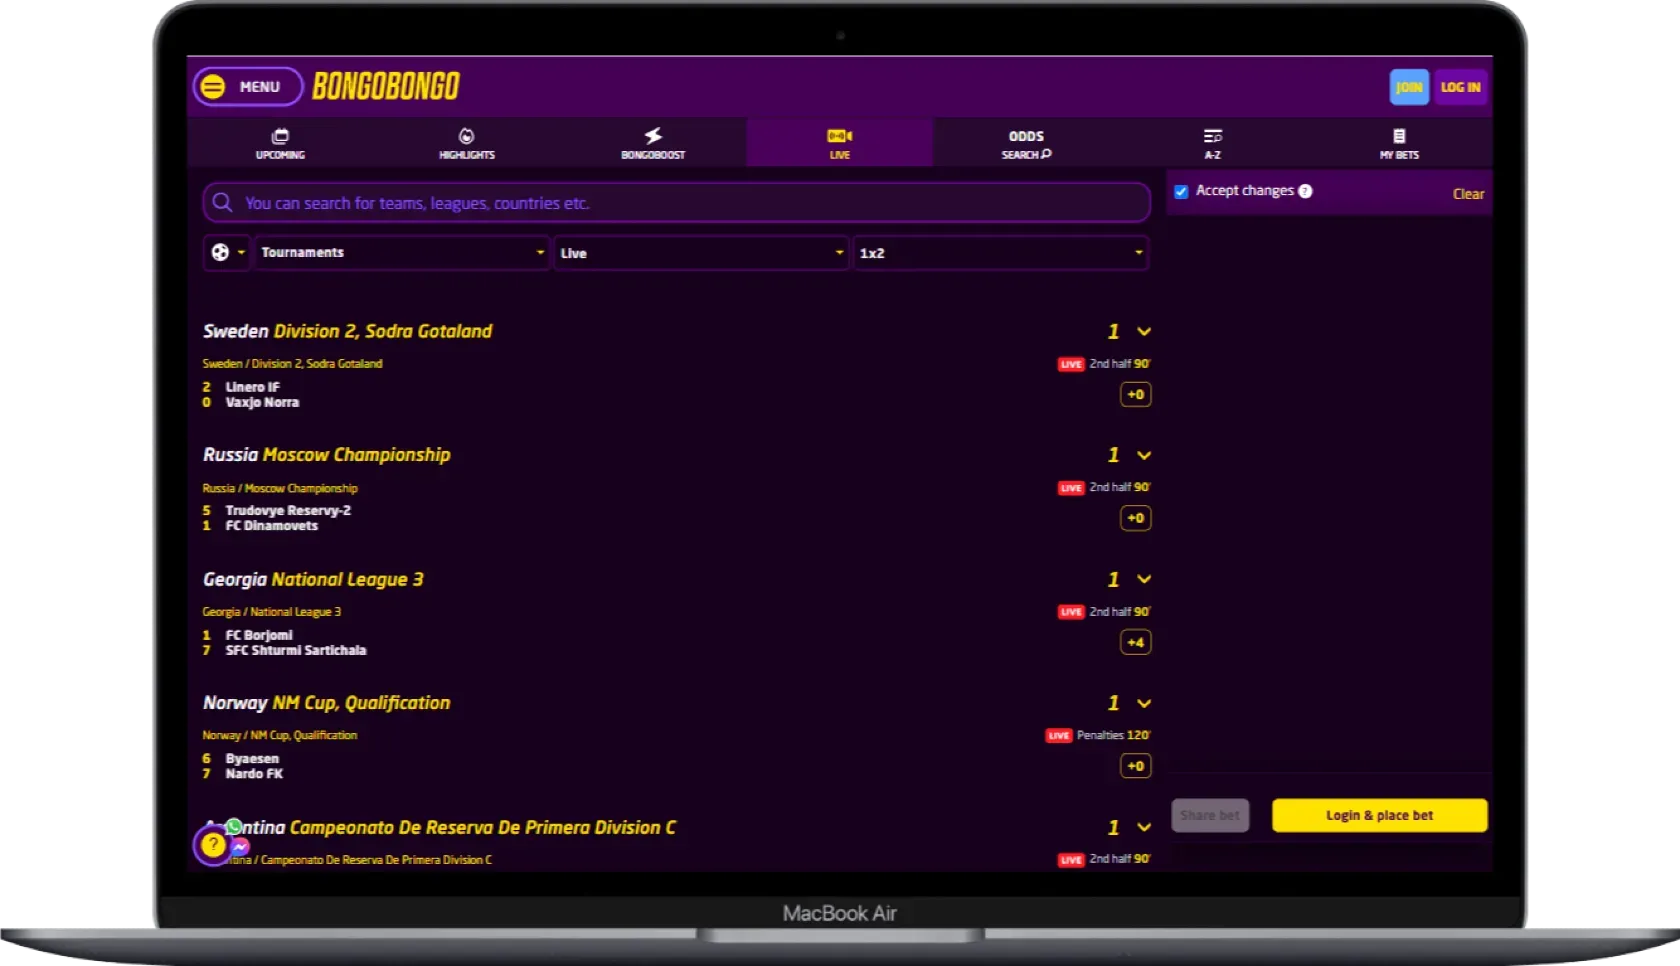Open My Bets receipt icon
Screen dimensions: 1680x966
[1399, 136]
